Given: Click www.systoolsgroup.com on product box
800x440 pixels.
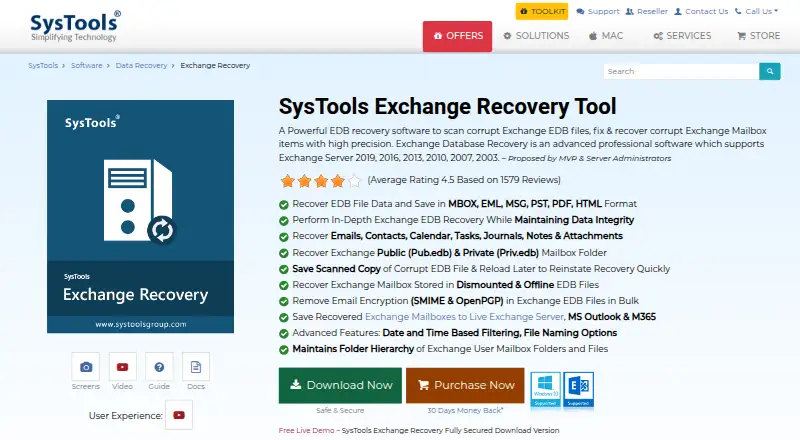Looking at the screenshot, I should (141, 324).
